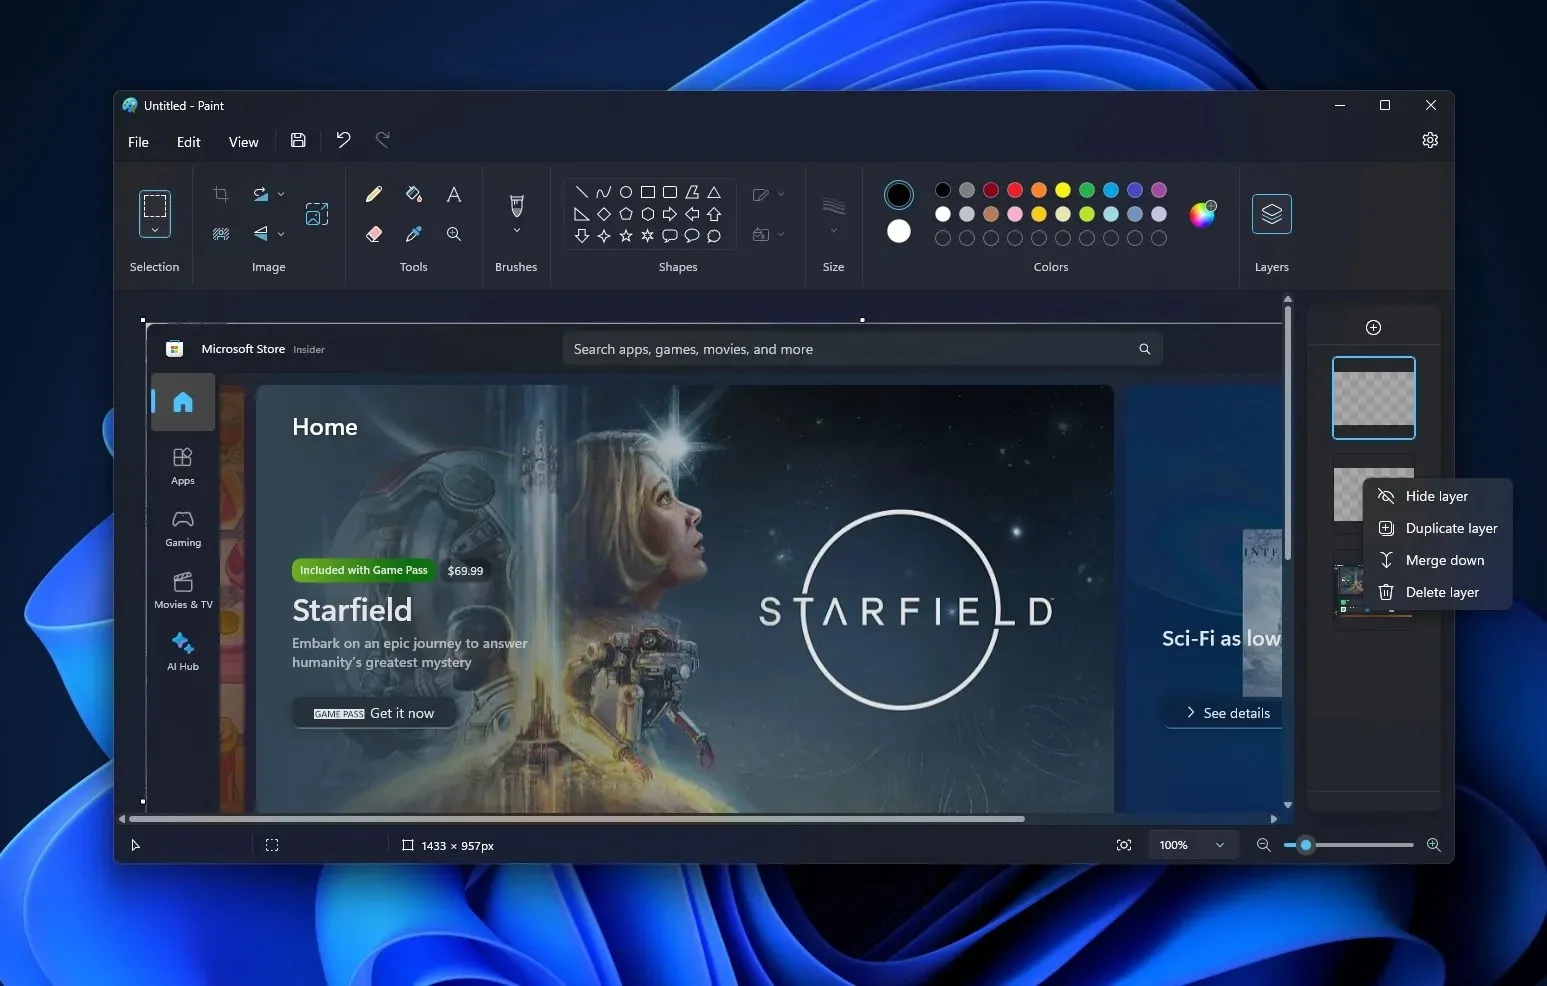Image resolution: width=1547 pixels, height=986 pixels.
Task: Choose the Down arrow shape
Action: (581, 236)
